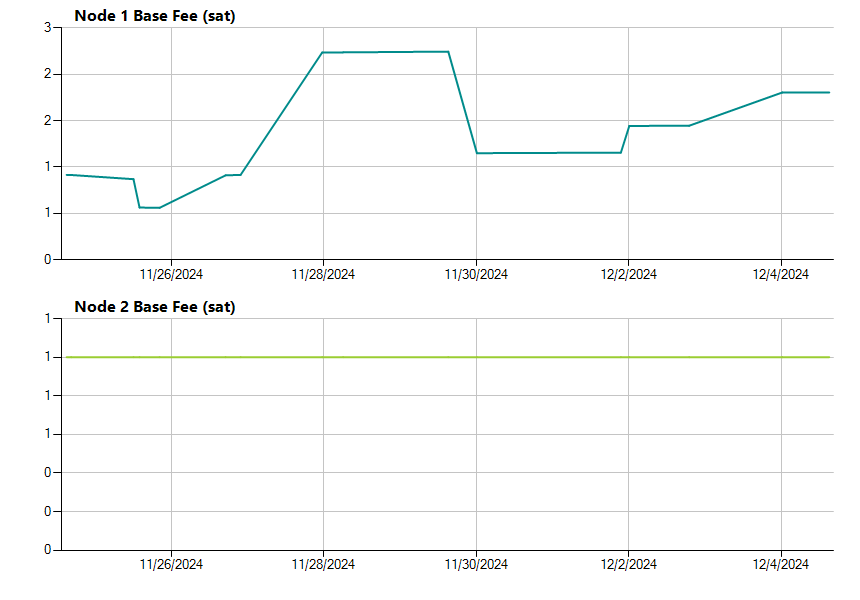Viewport: 860px width, 600px height.
Task: Click the y-axis value 0 on Node 1 chart
Action: click(47, 259)
